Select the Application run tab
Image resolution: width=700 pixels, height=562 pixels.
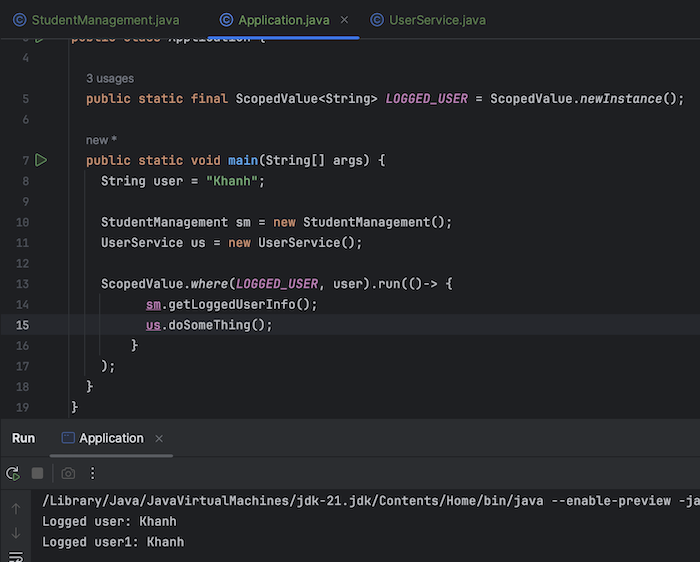coord(111,438)
